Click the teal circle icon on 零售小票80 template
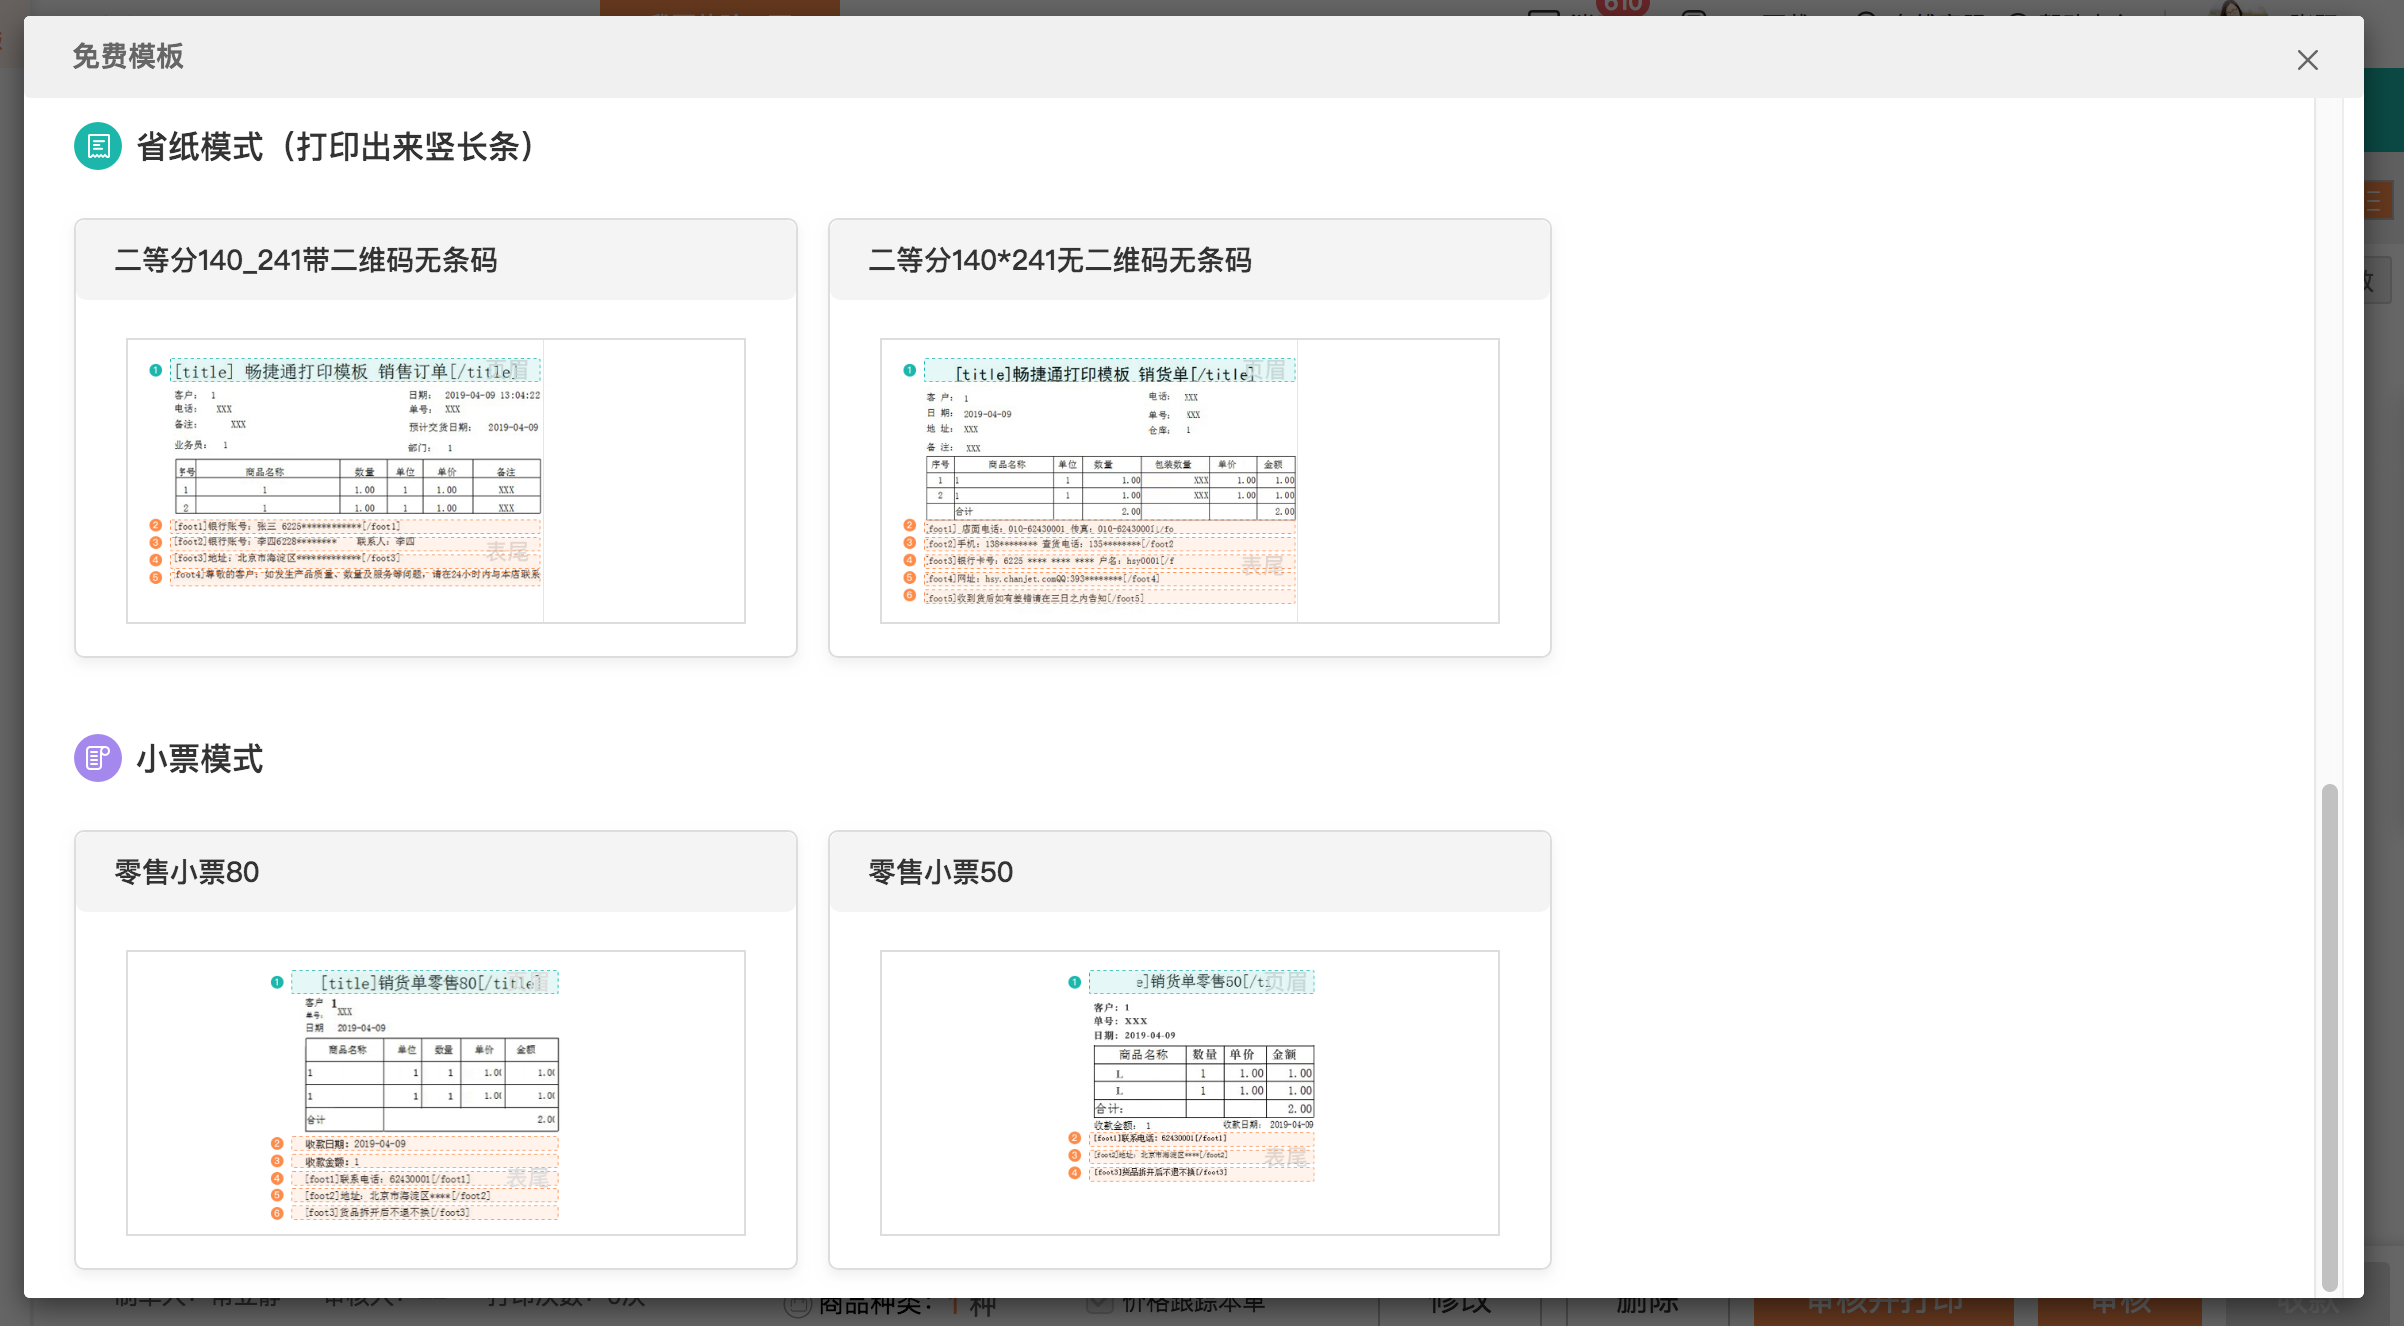This screenshot has width=2404, height=1326. coord(274,981)
